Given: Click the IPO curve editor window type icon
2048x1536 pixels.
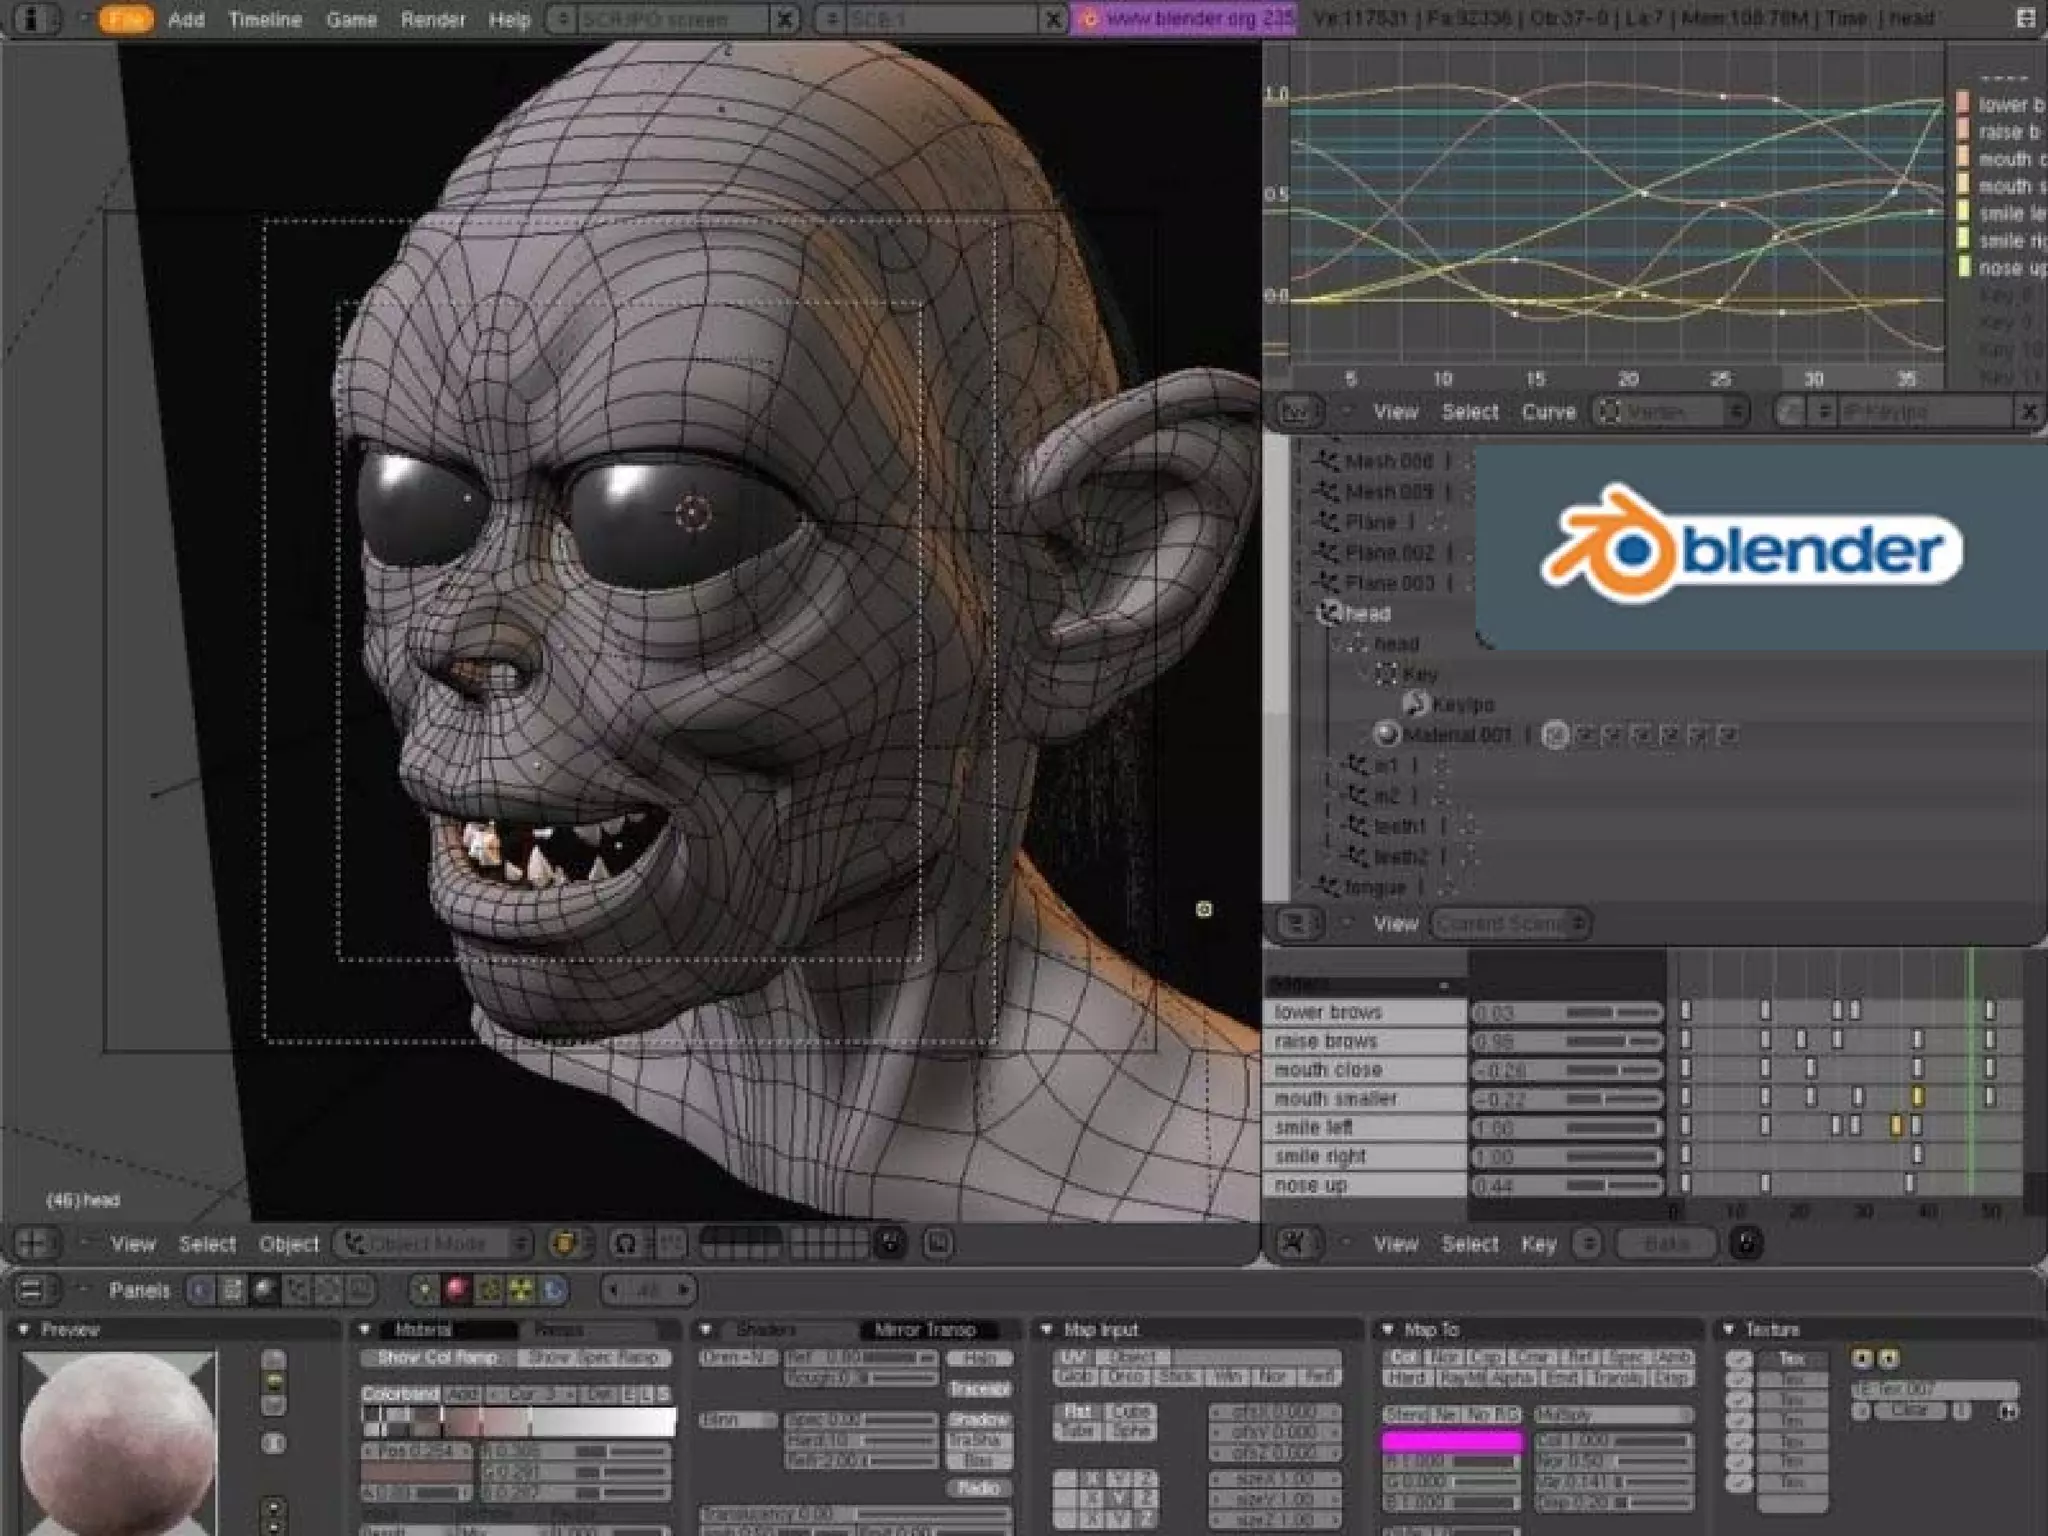Looking at the screenshot, I should (x=1297, y=412).
